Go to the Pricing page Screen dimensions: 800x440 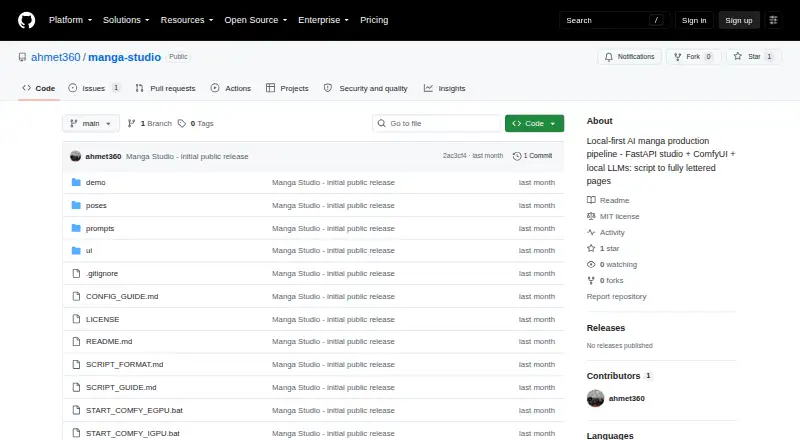pos(374,20)
